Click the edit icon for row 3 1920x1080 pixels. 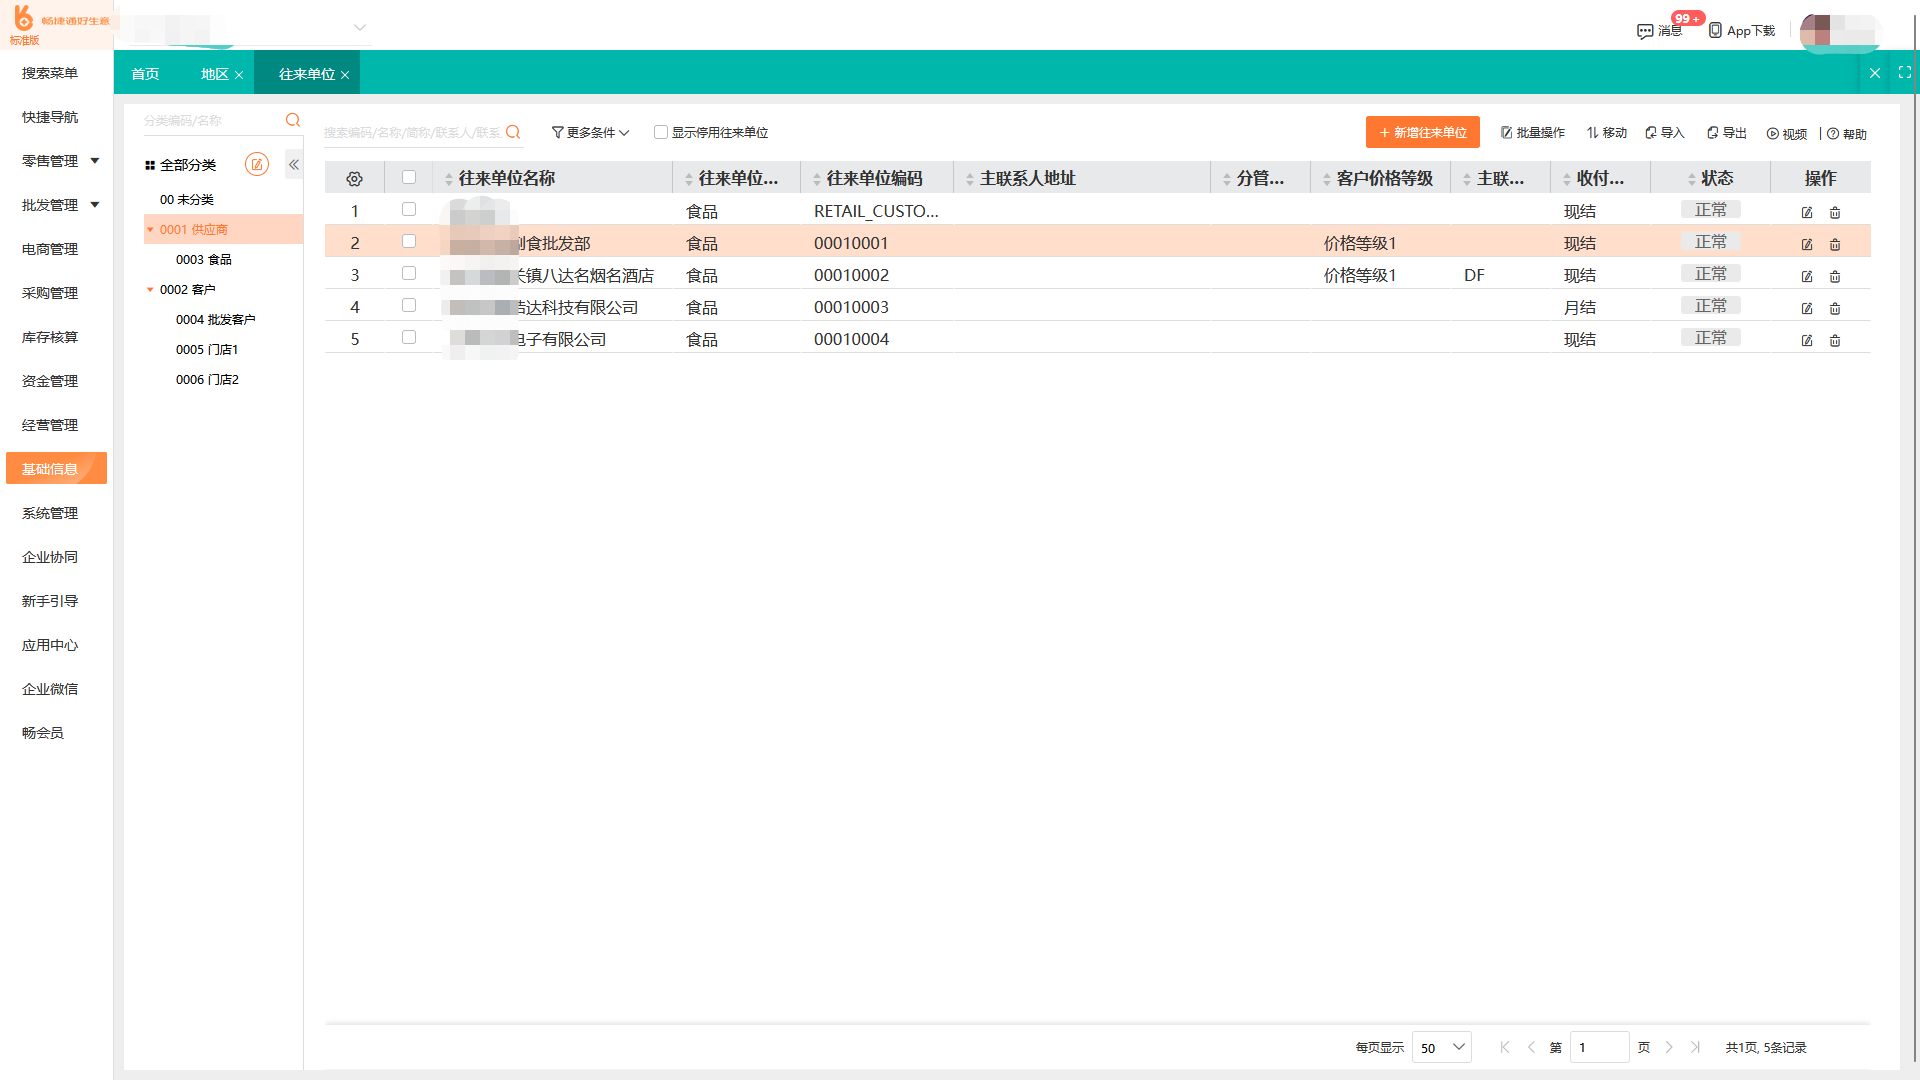pyautogui.click(x=1807, y=274)
